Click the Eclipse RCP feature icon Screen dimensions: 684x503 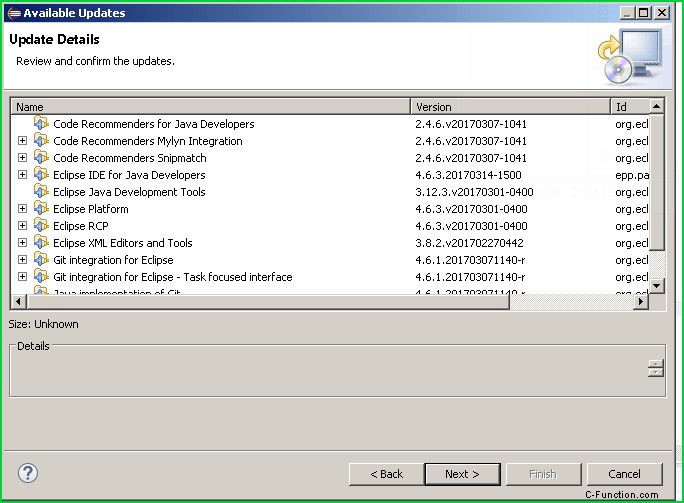[41, 226]
